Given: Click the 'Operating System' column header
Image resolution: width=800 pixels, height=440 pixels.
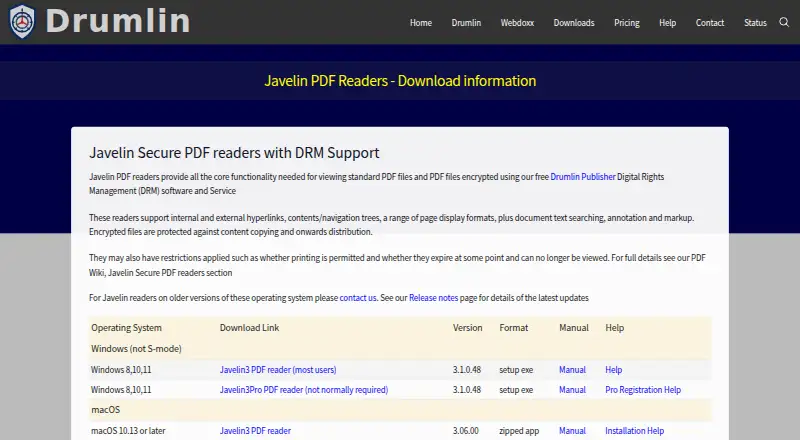Looking at the screenshot, I should [127, 328].
